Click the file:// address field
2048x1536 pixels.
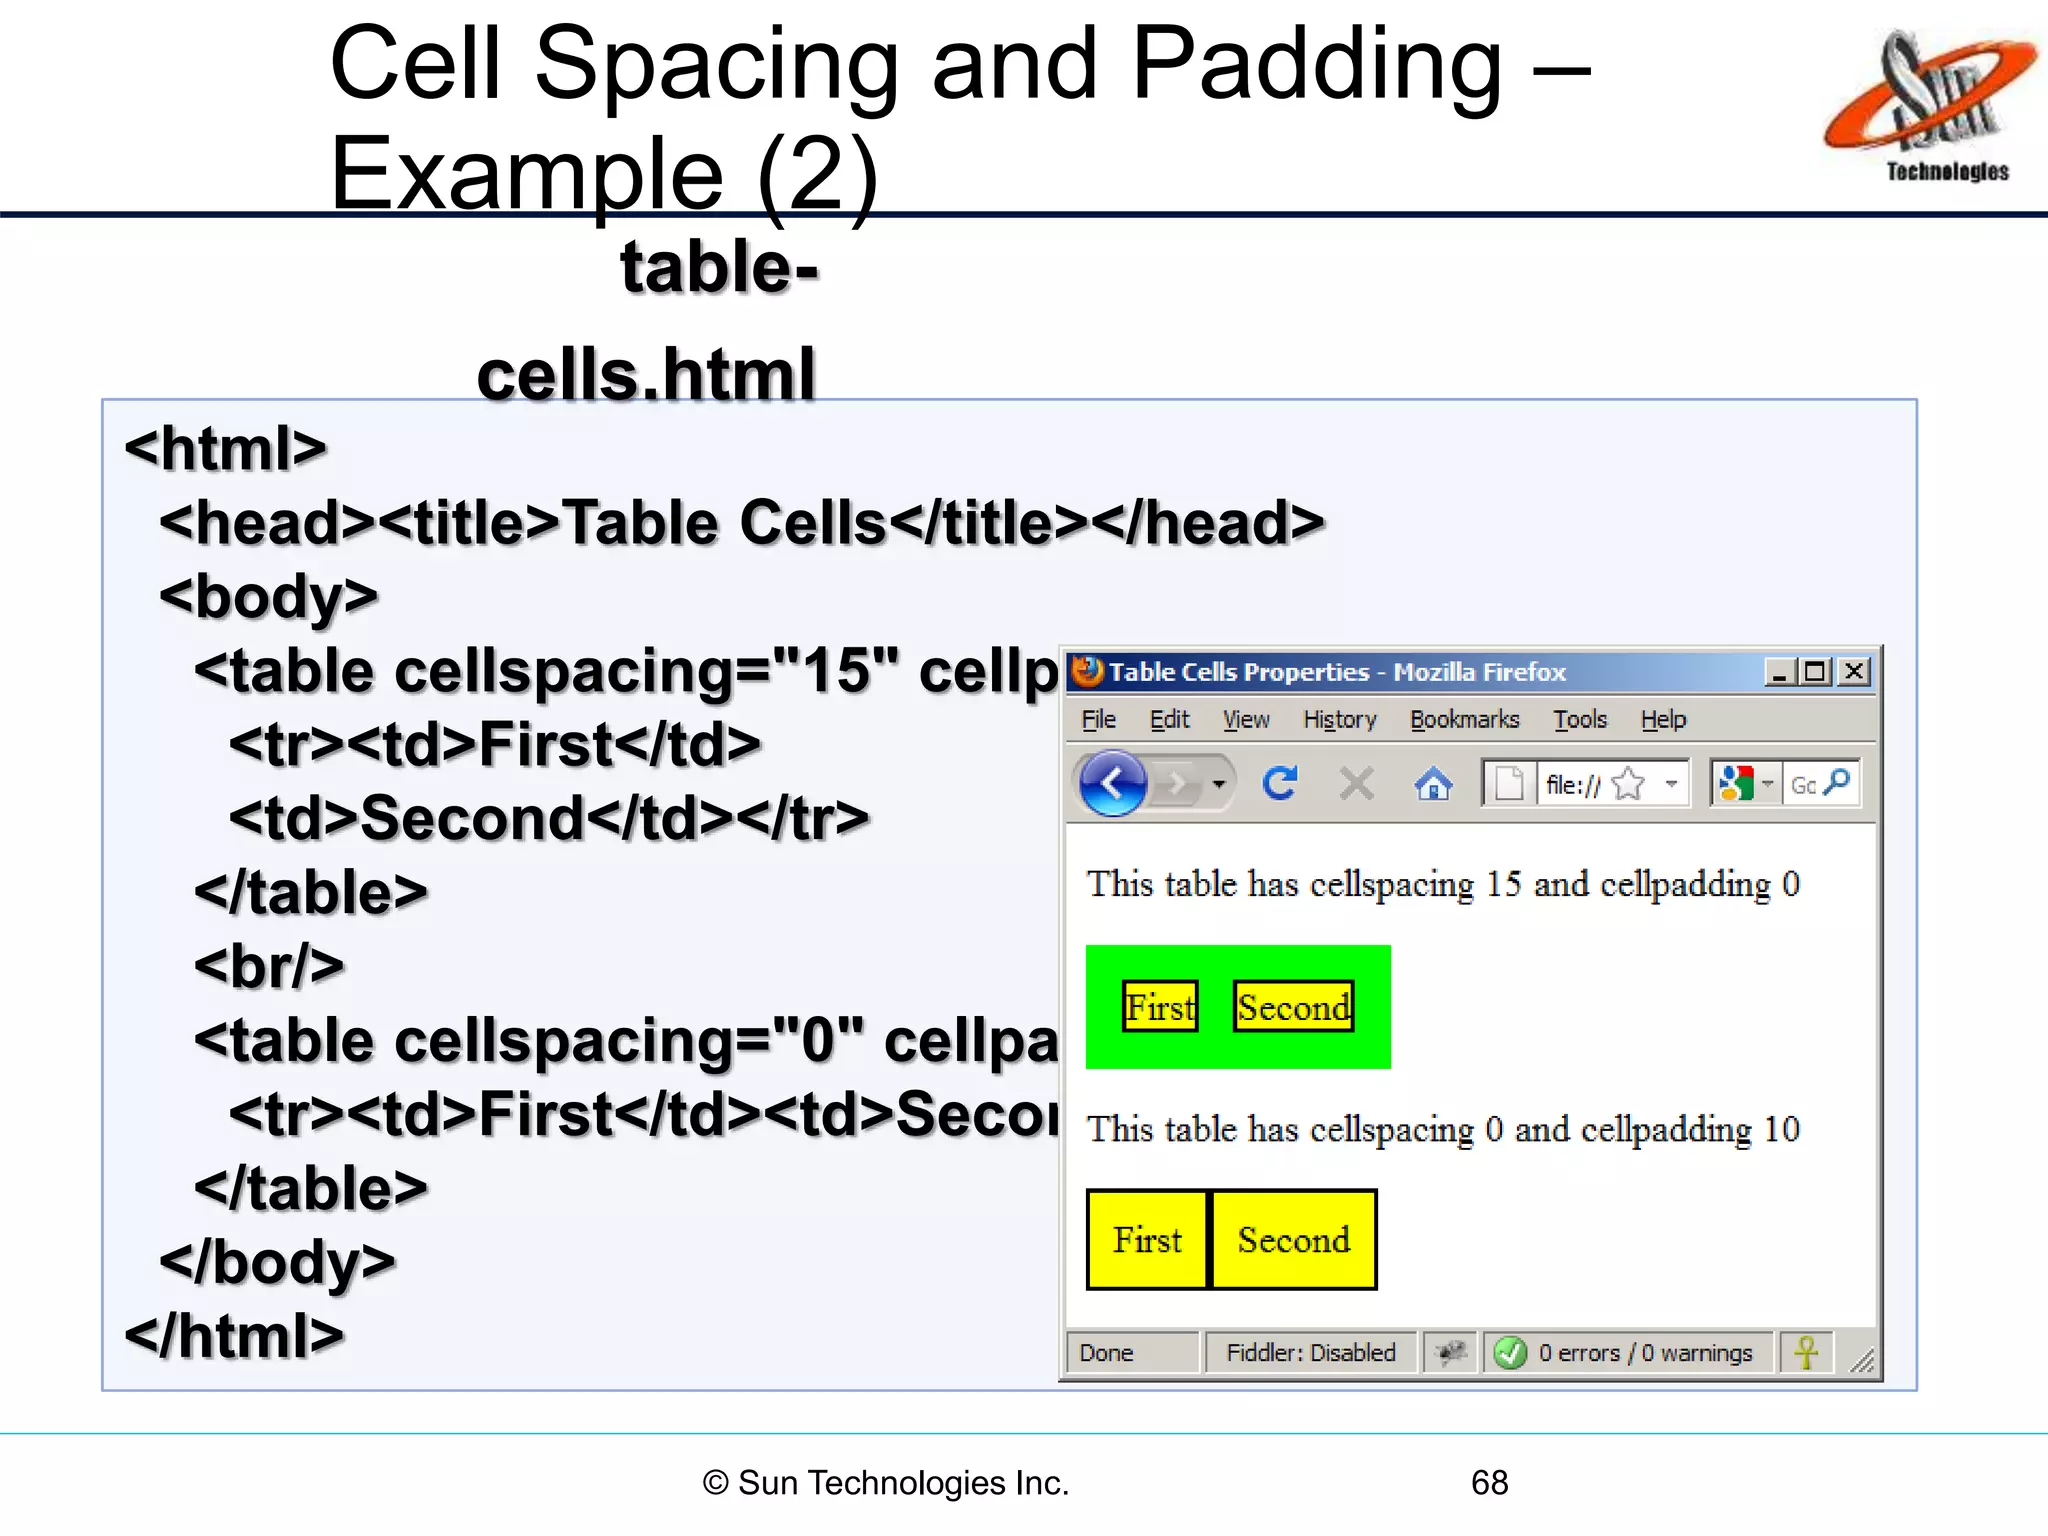(1572, 785)
